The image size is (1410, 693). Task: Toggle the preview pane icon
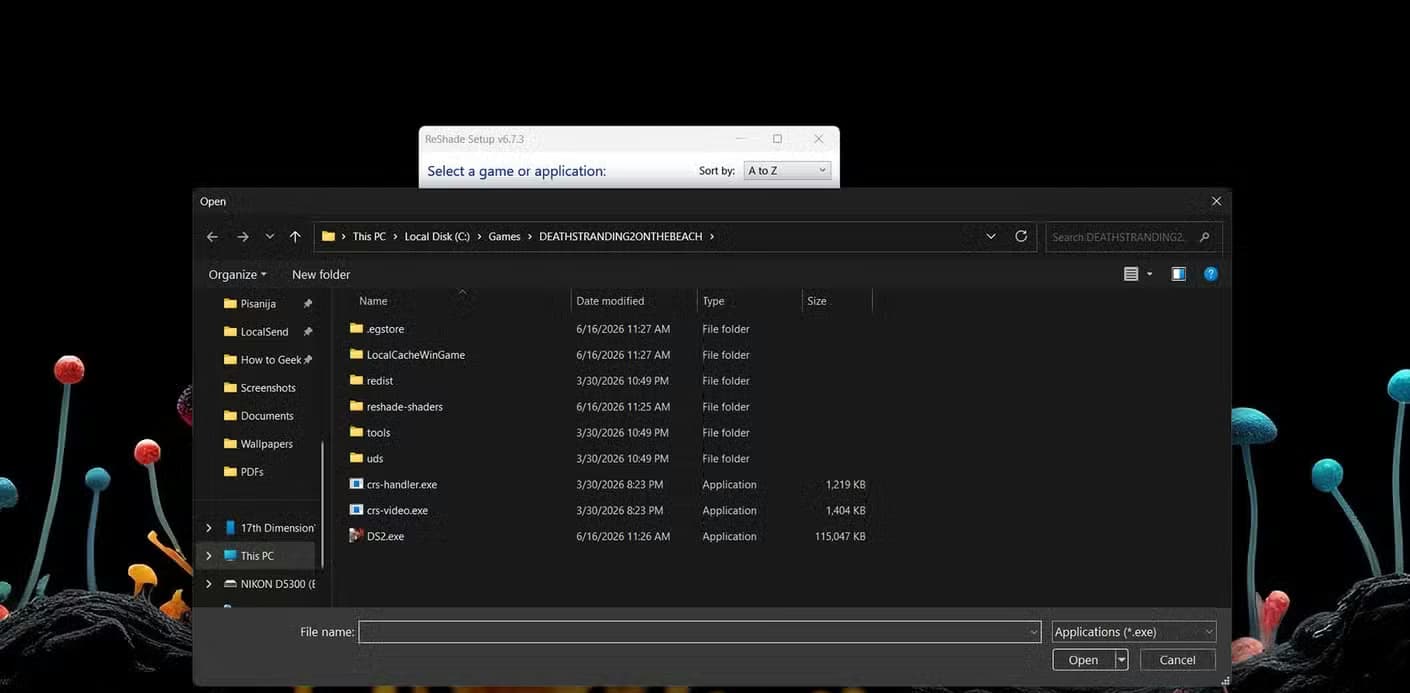pyautogui.click(x=1179, y=274)
